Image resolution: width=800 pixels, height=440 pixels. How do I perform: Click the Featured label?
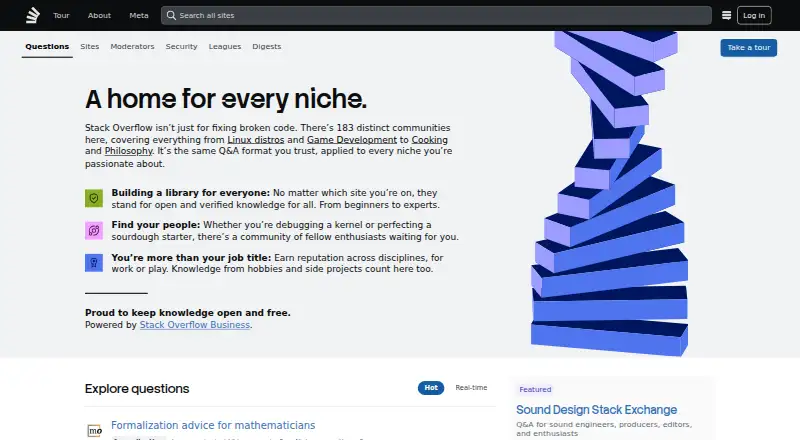535,389
